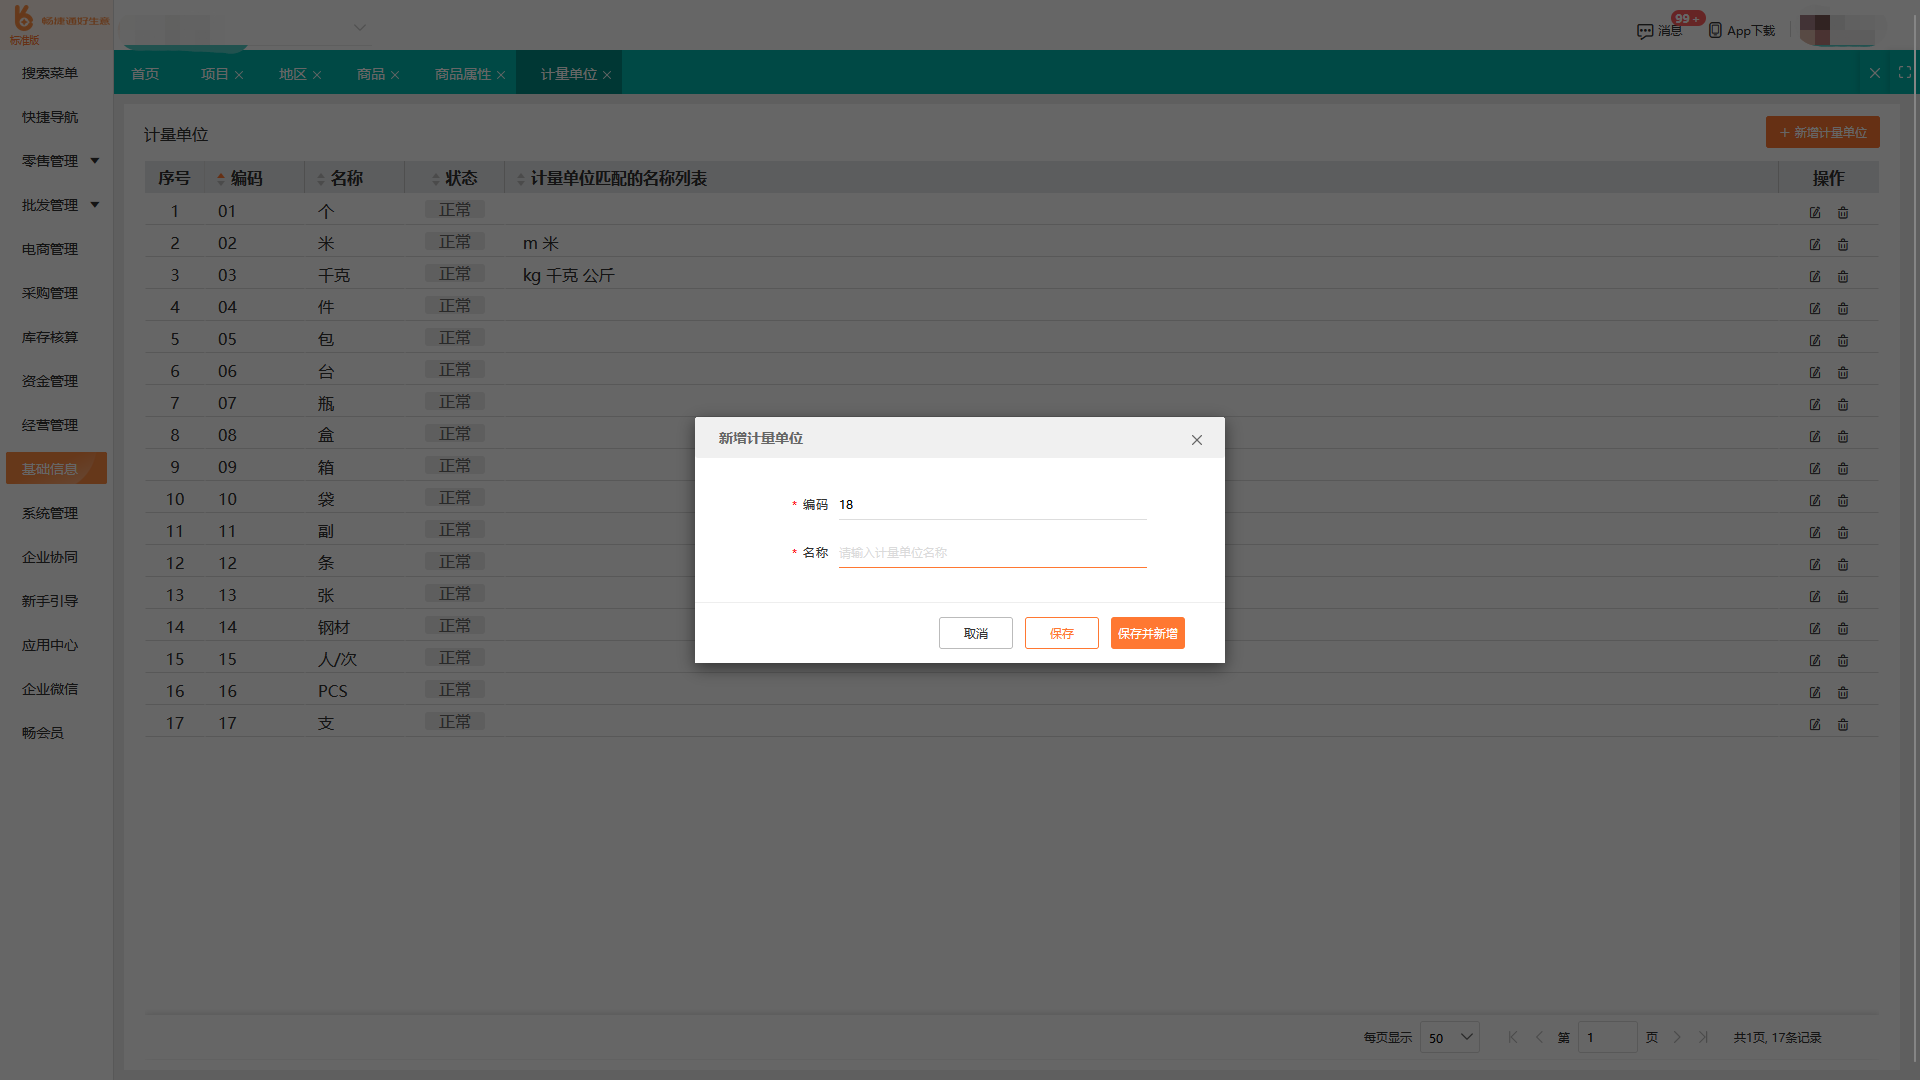Click the delete icon for PCS row
This screenshot has width=1920, height=1080.
[x=1844, y=691]
